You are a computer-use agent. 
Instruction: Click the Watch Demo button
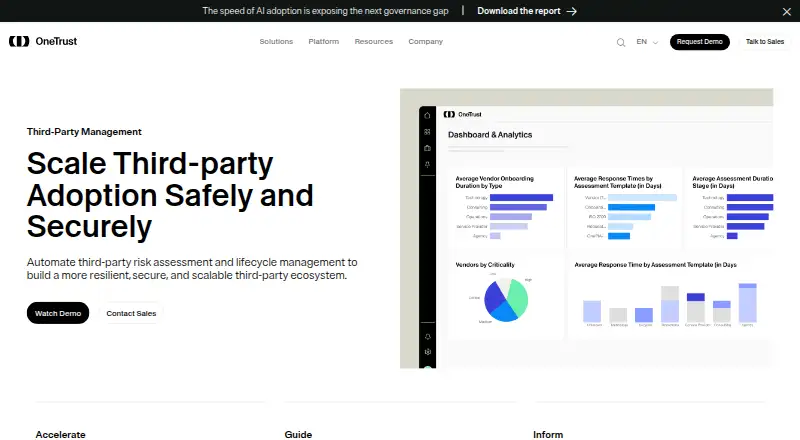tap(58, 313)
